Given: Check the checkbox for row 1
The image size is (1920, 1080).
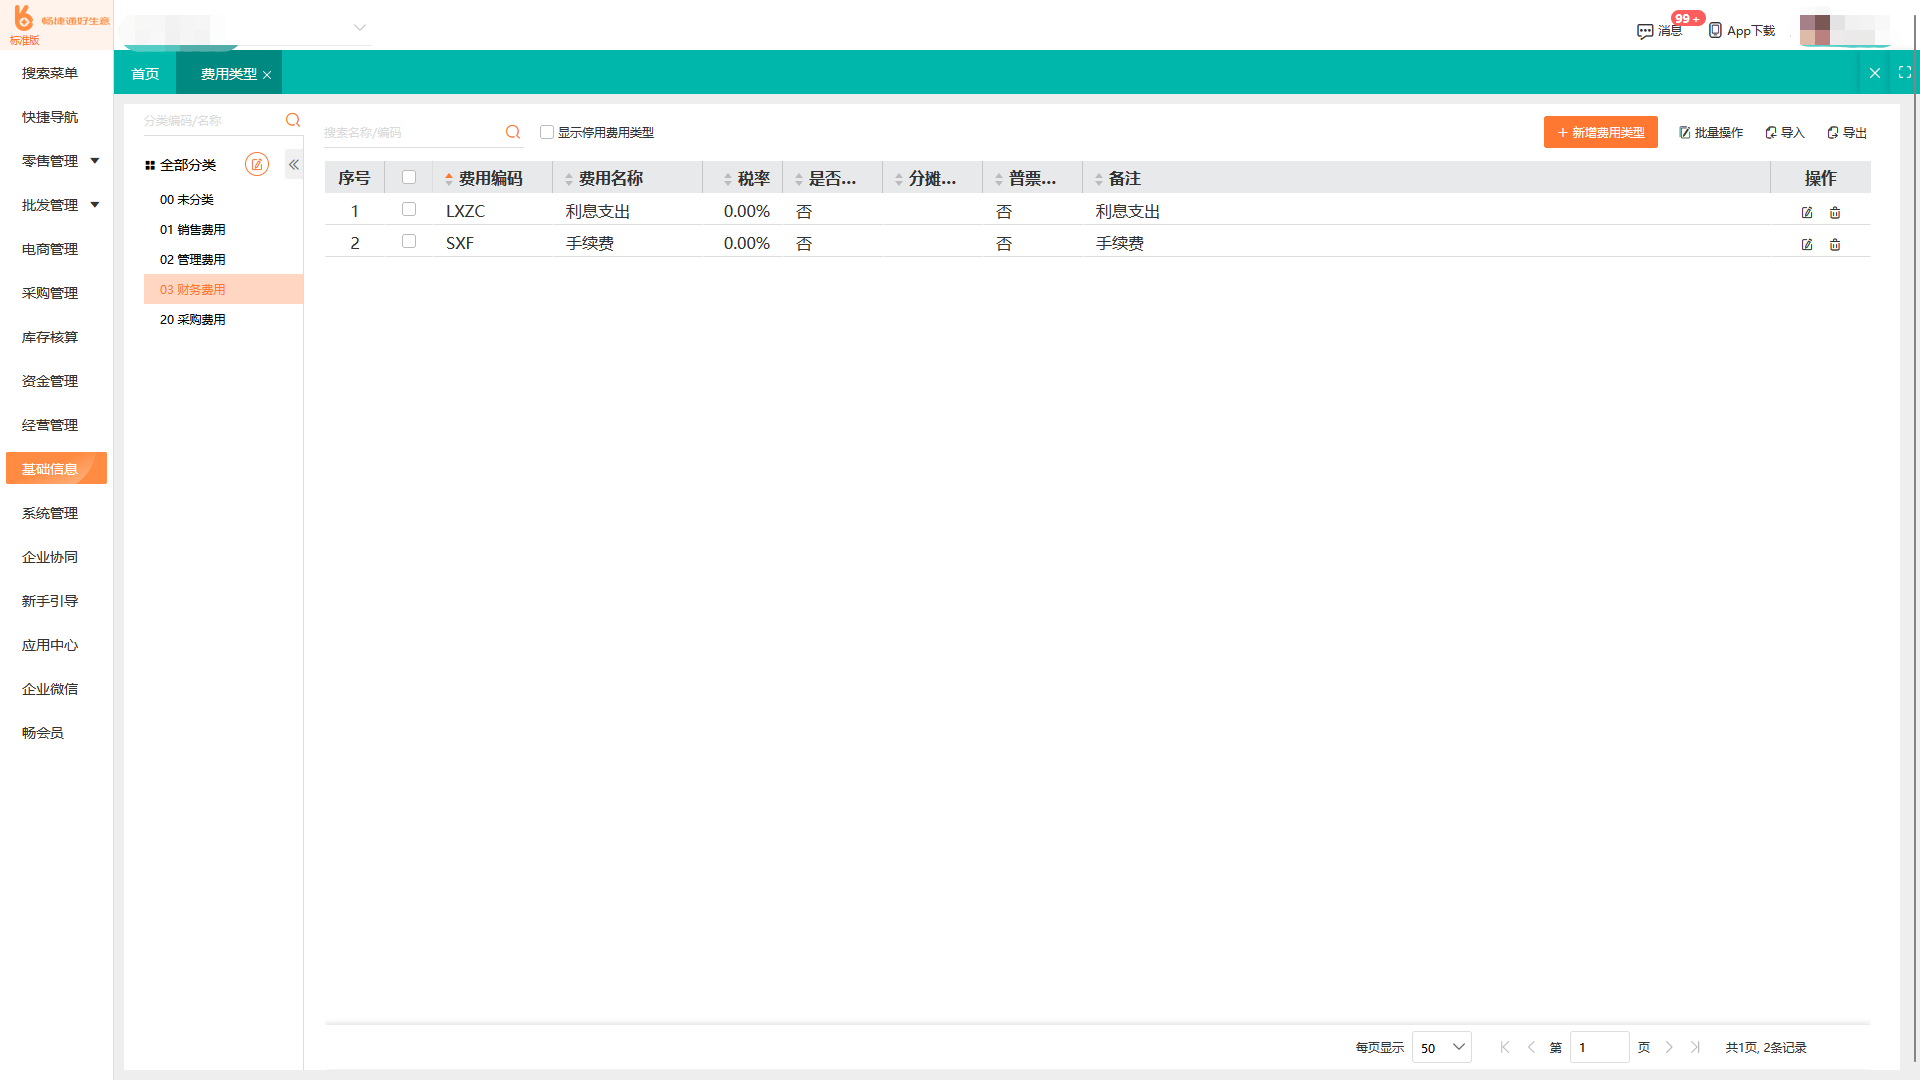Looking at the screenshot, I should pos(409,210).
